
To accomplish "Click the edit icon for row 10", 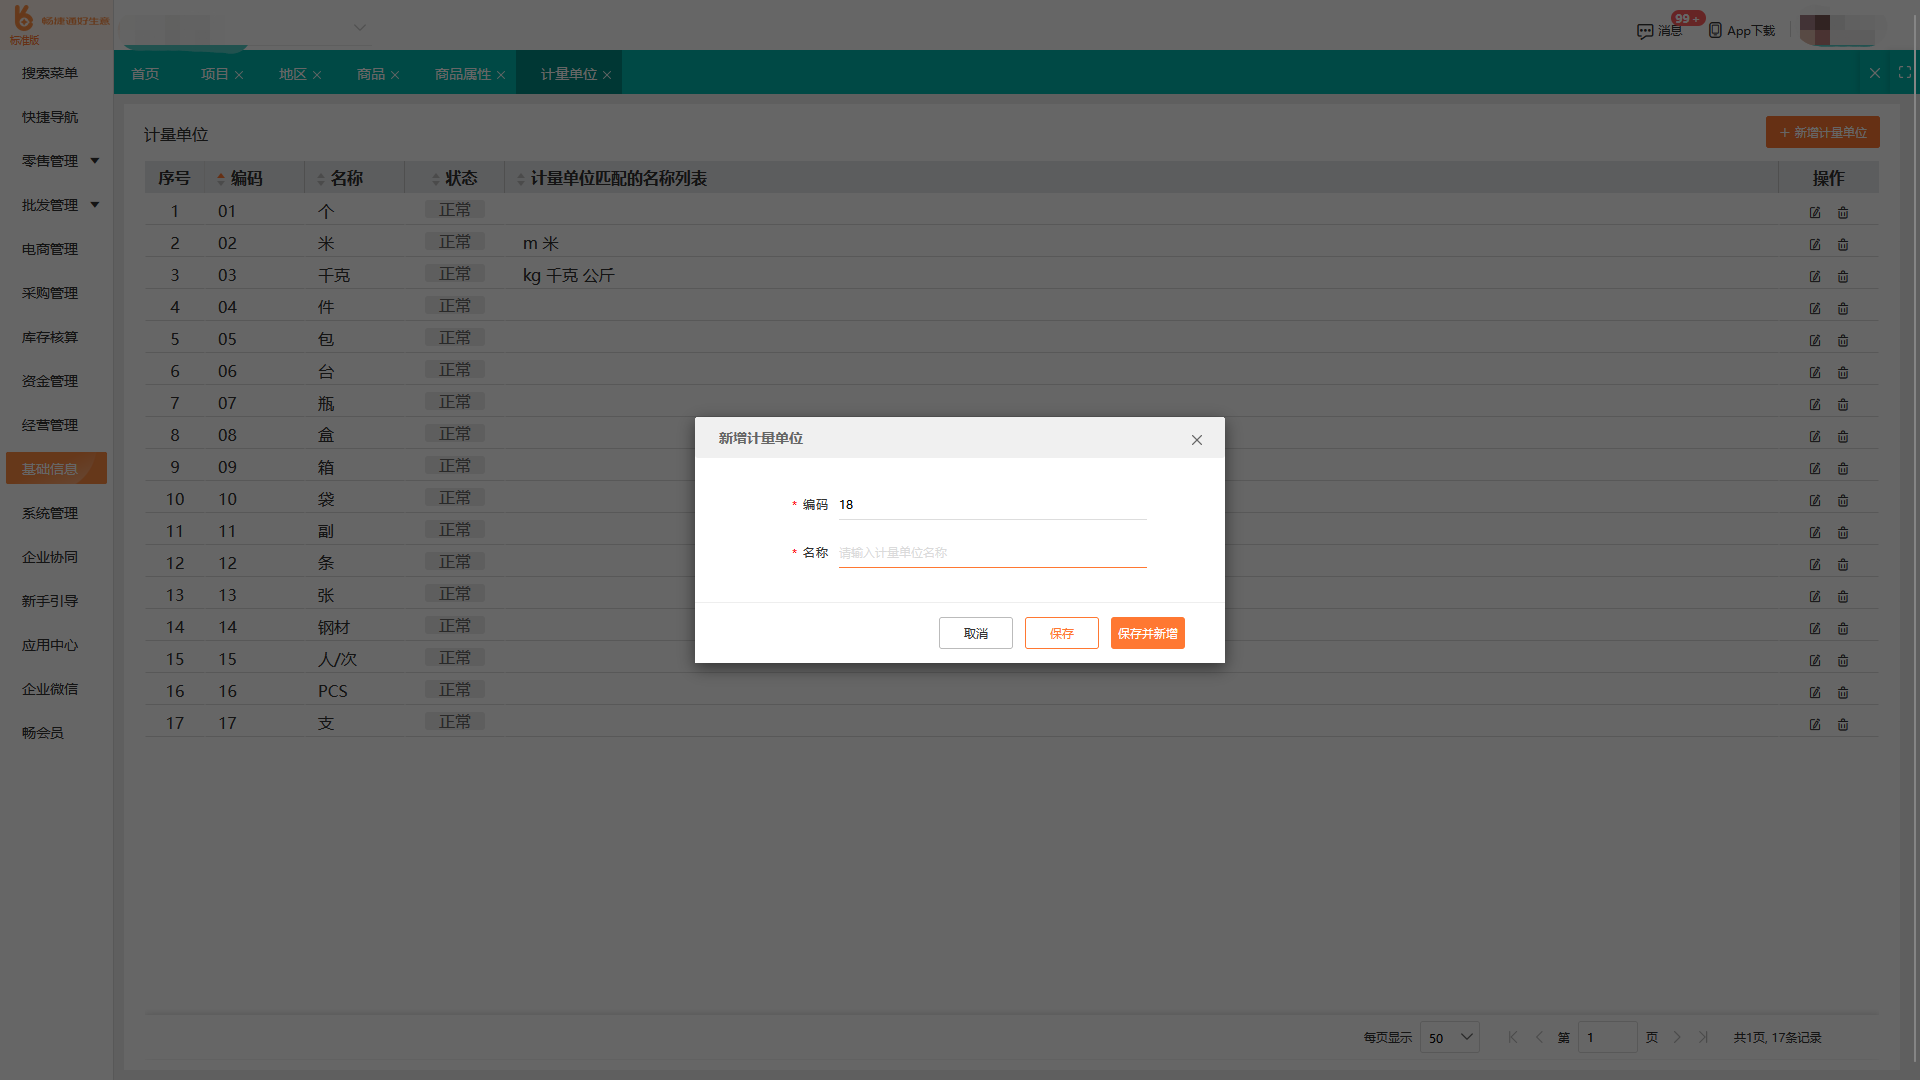I will point(1815,500).
